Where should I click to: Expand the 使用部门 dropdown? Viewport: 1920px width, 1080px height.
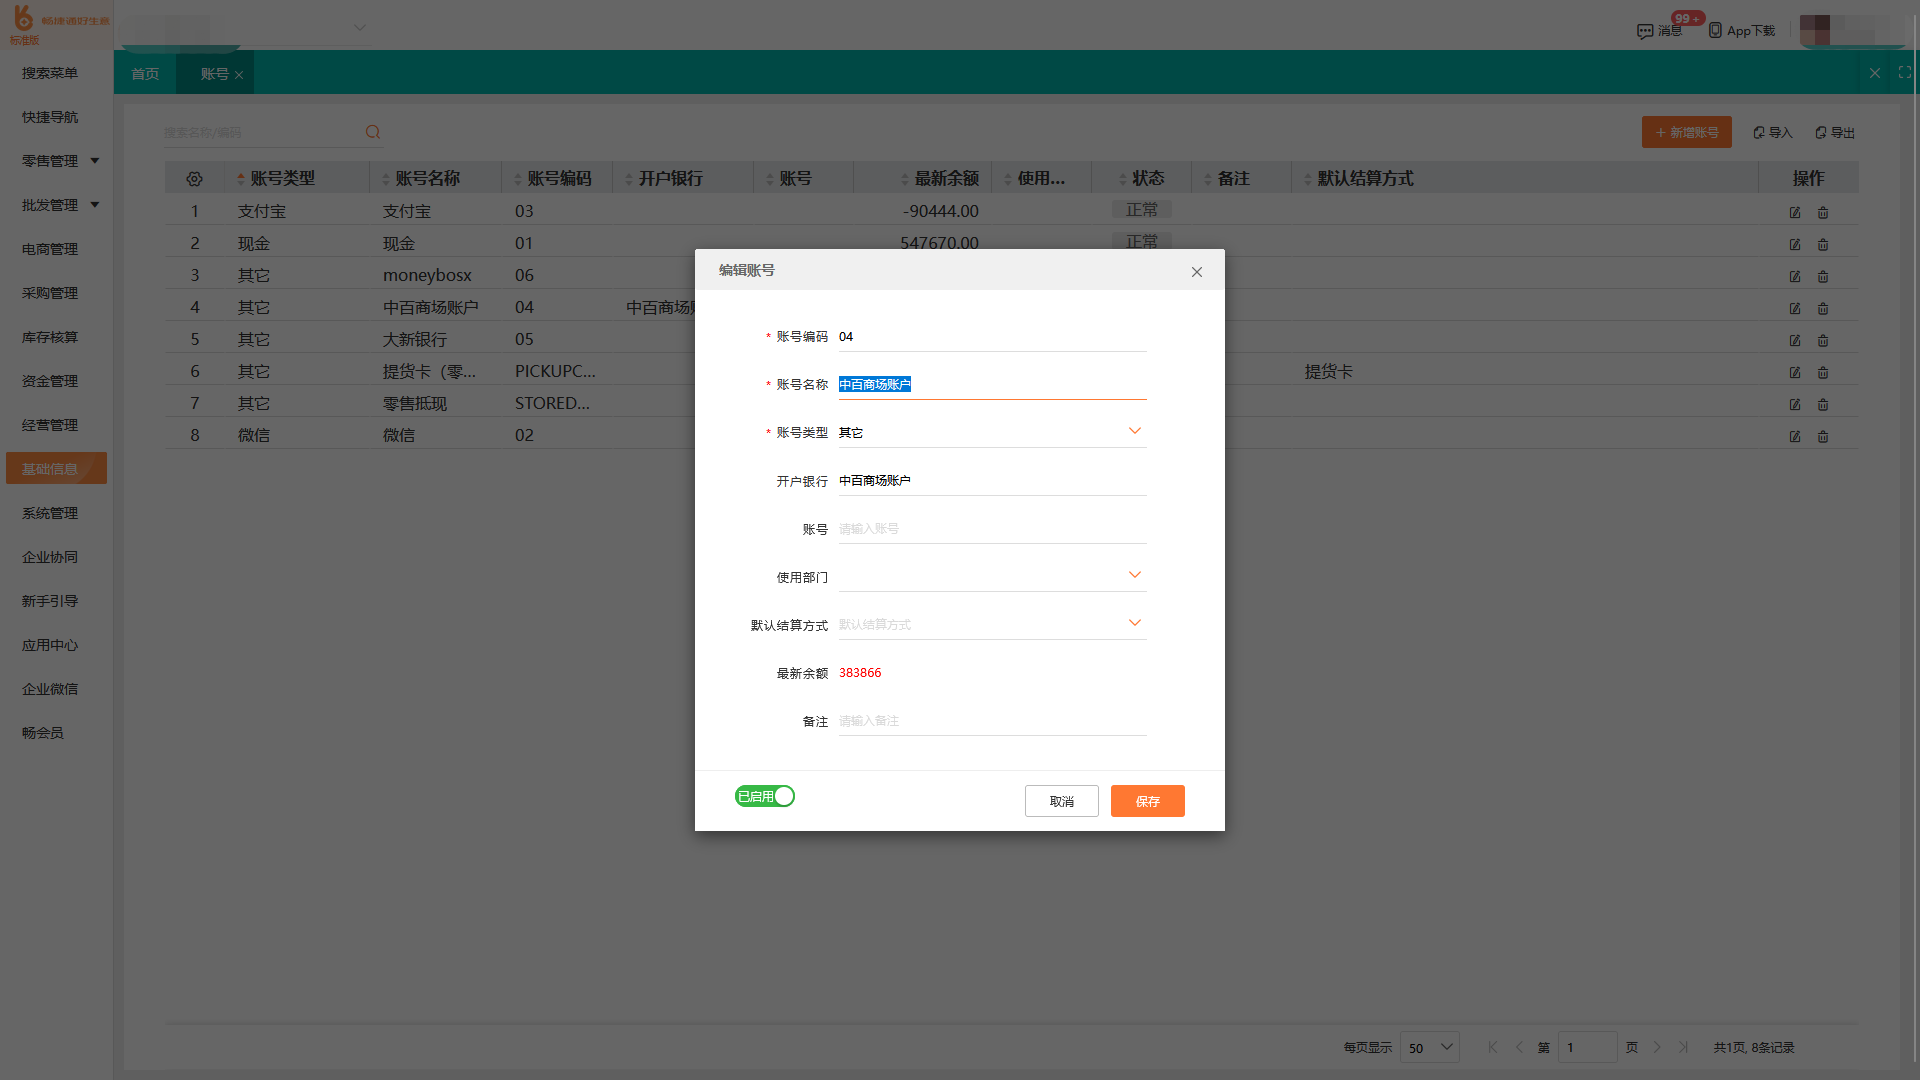(1134, 575)
